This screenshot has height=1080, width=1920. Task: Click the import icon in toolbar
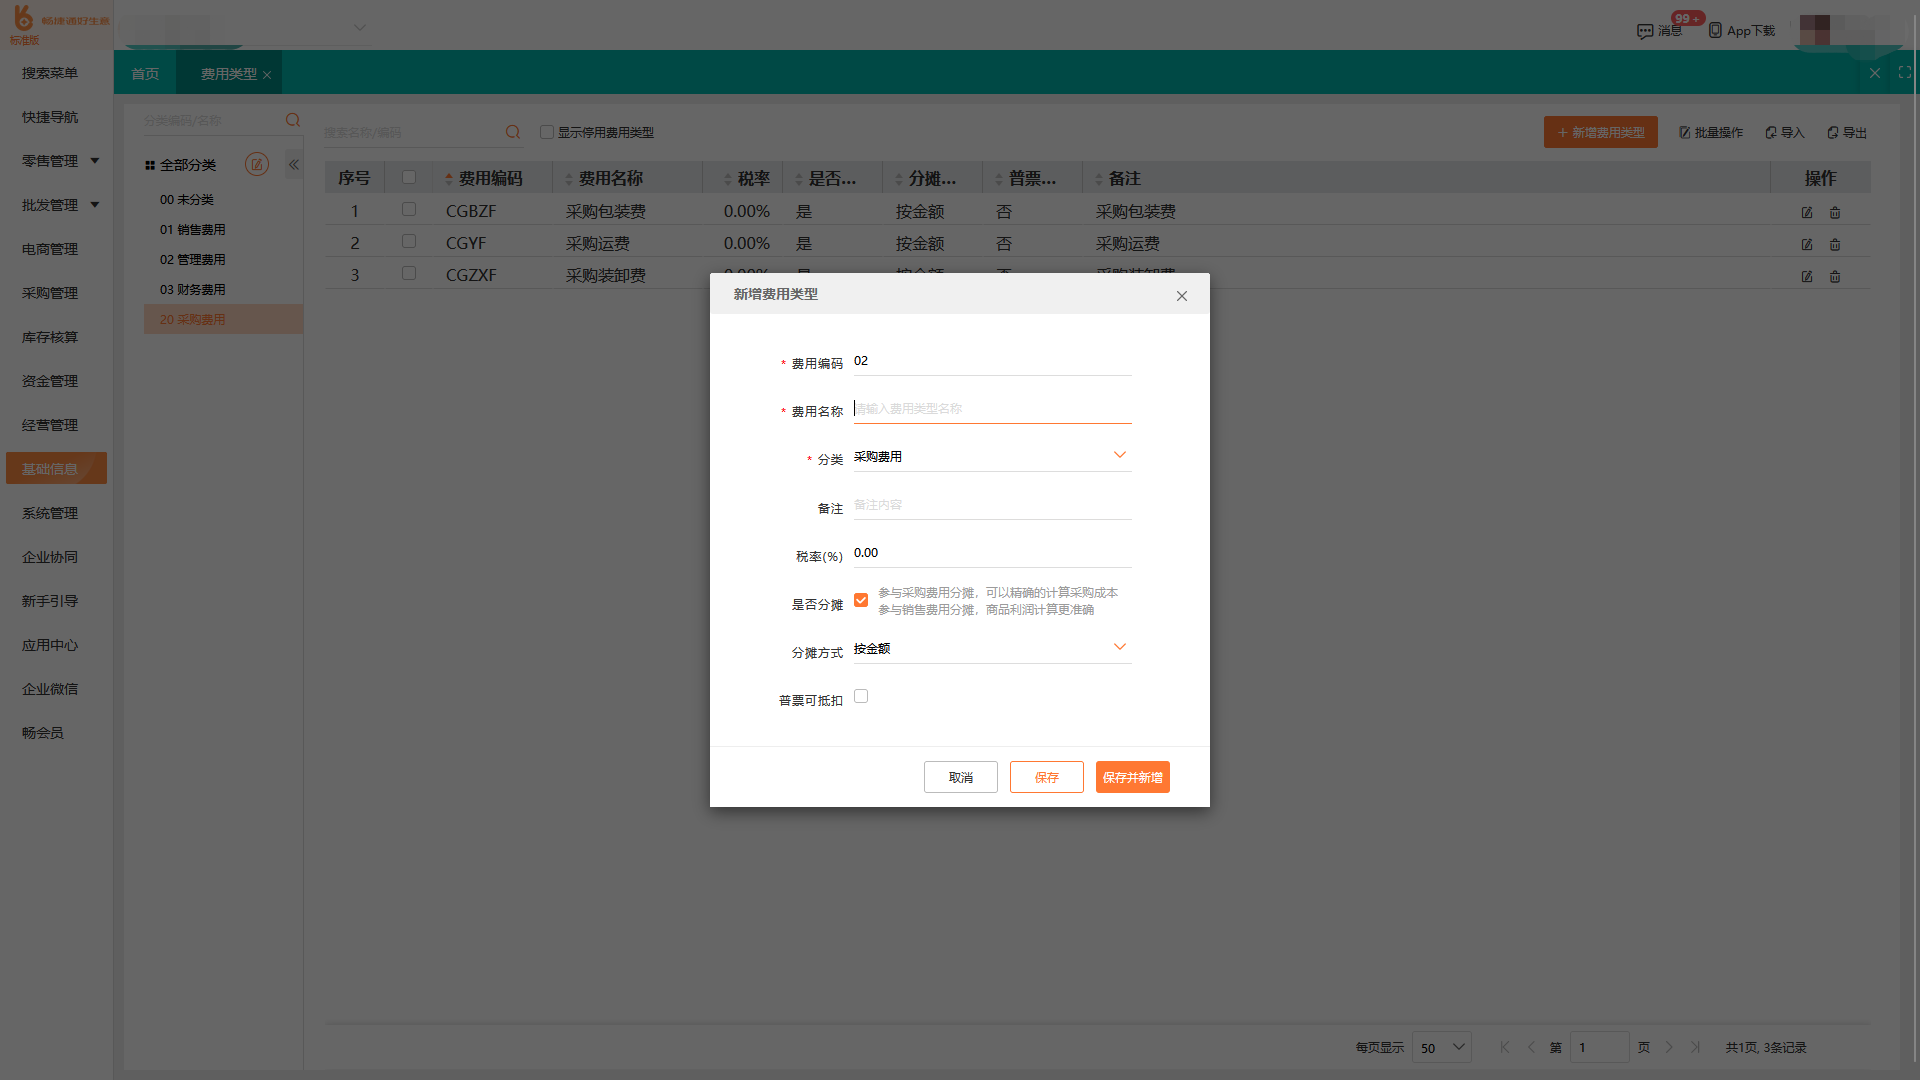coord(1787,131)
